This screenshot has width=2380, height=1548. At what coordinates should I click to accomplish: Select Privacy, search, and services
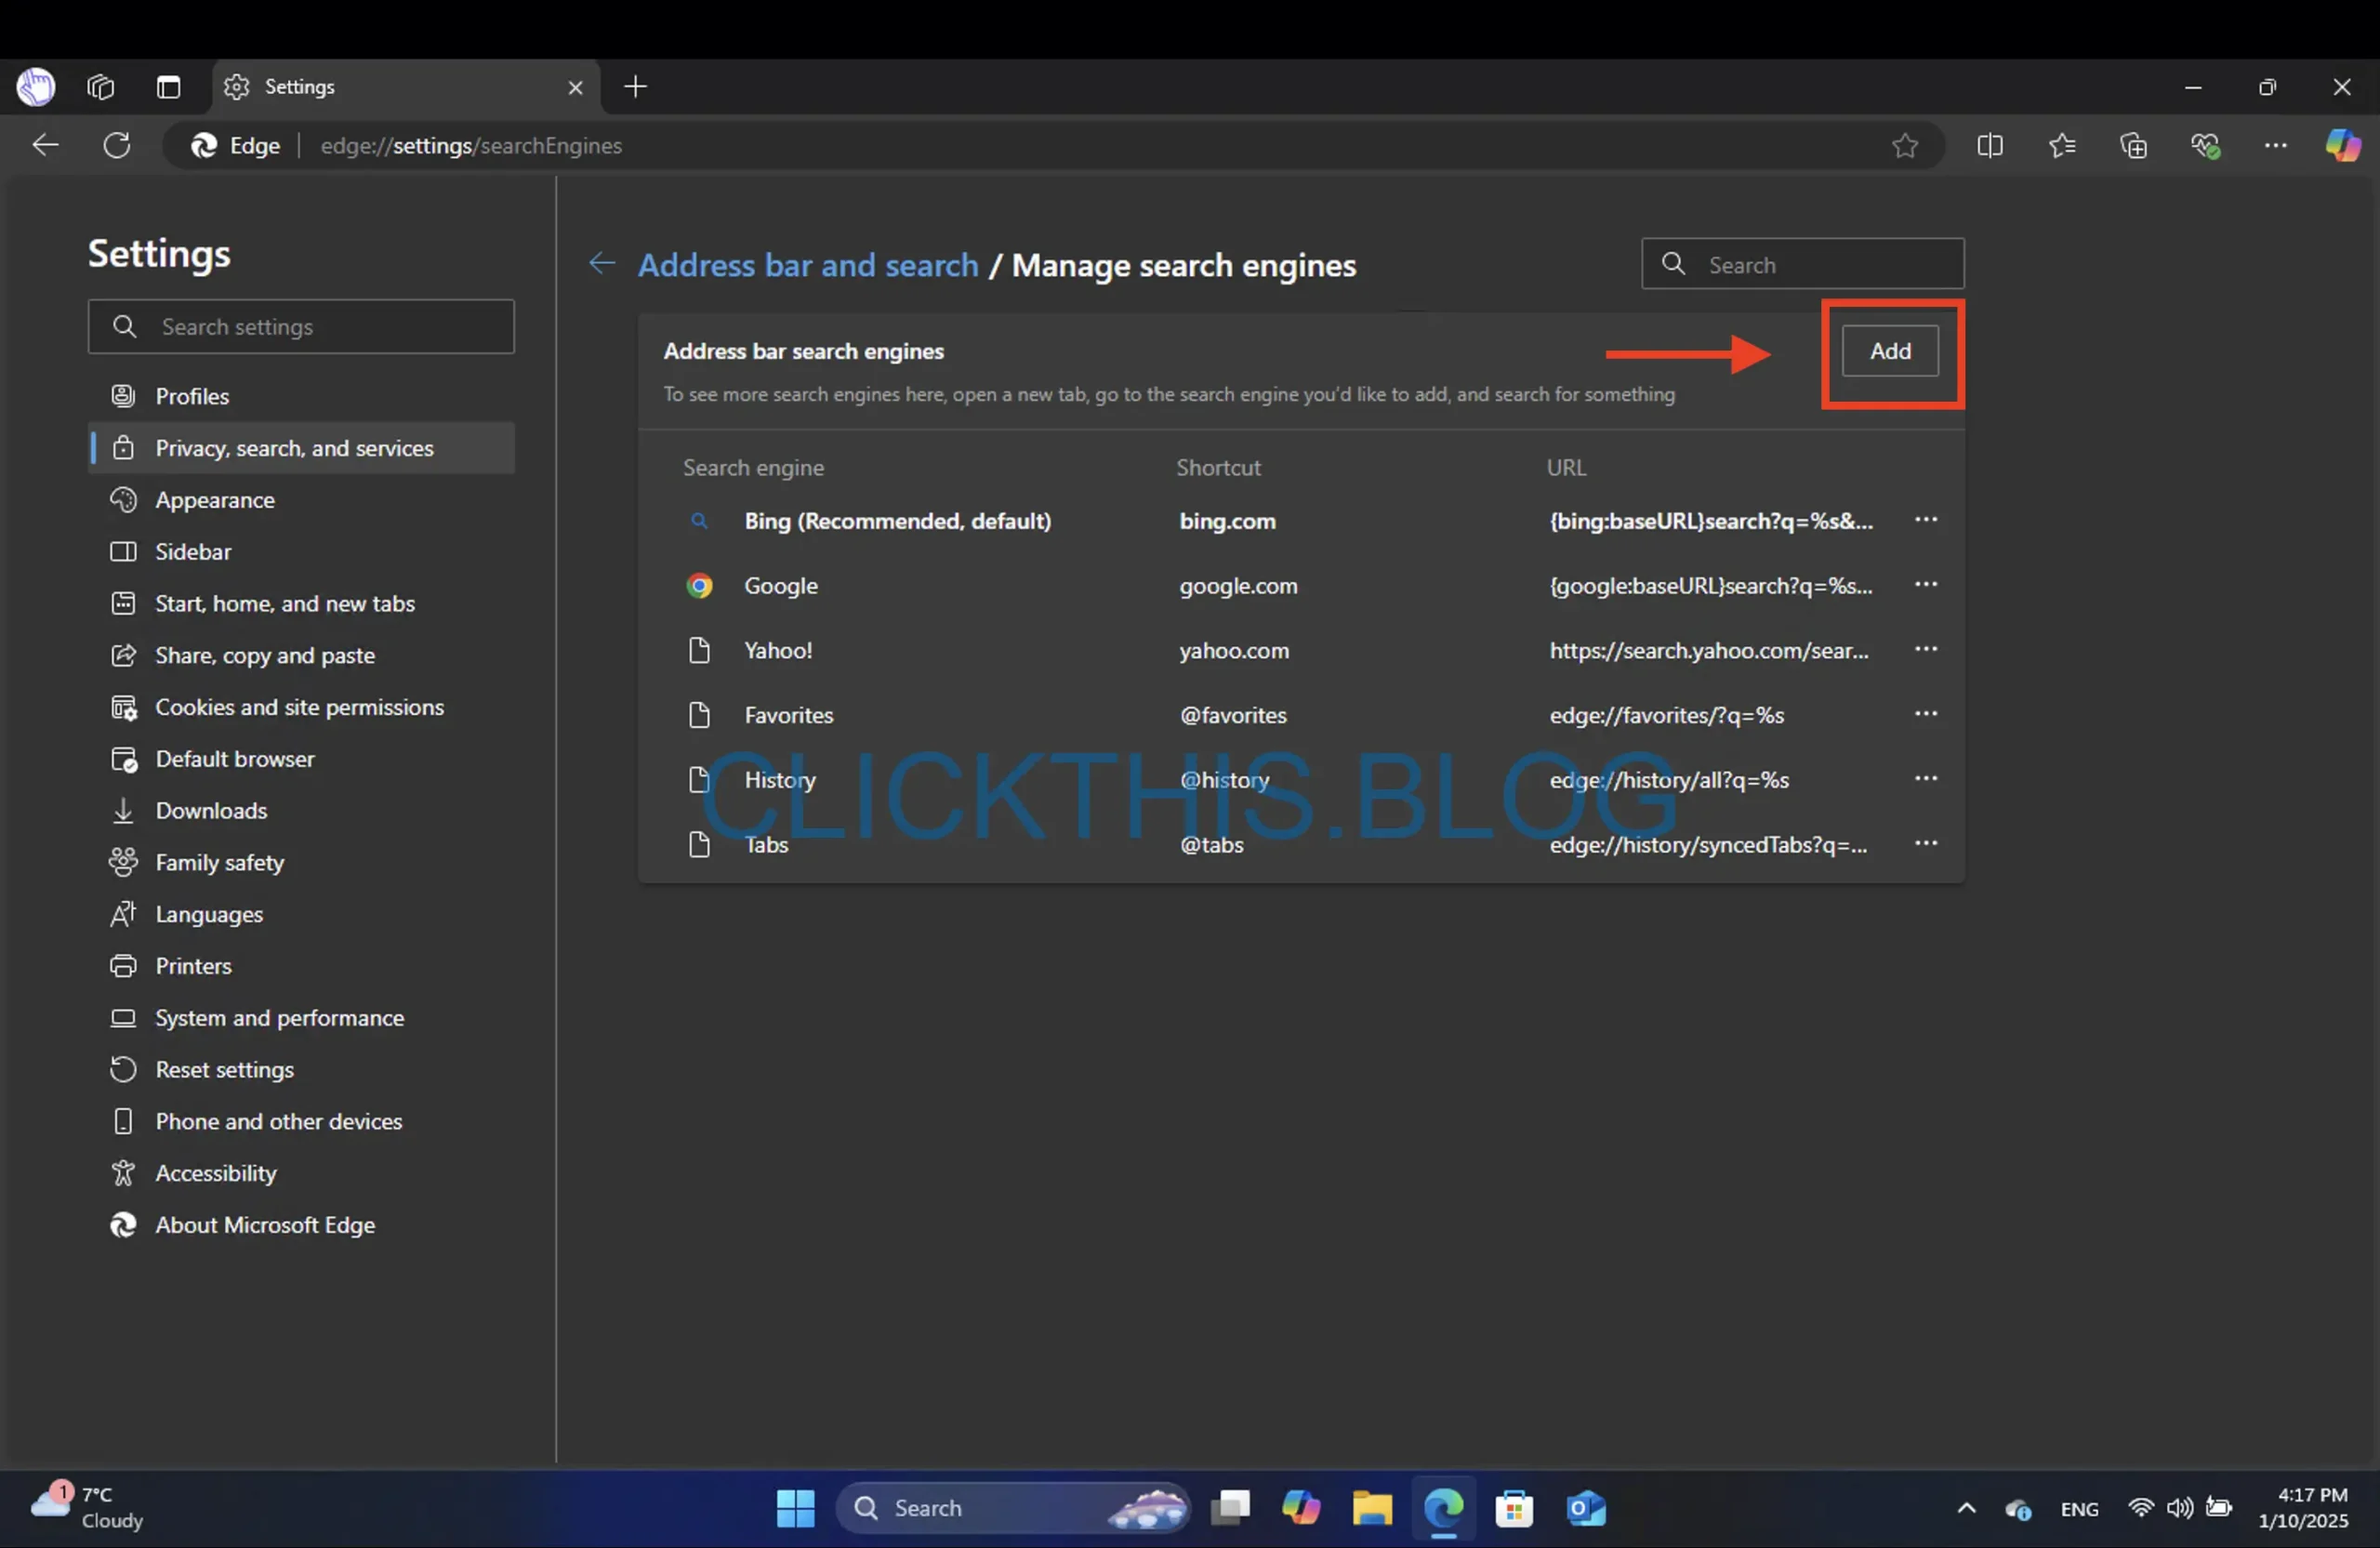pos(301,448)
